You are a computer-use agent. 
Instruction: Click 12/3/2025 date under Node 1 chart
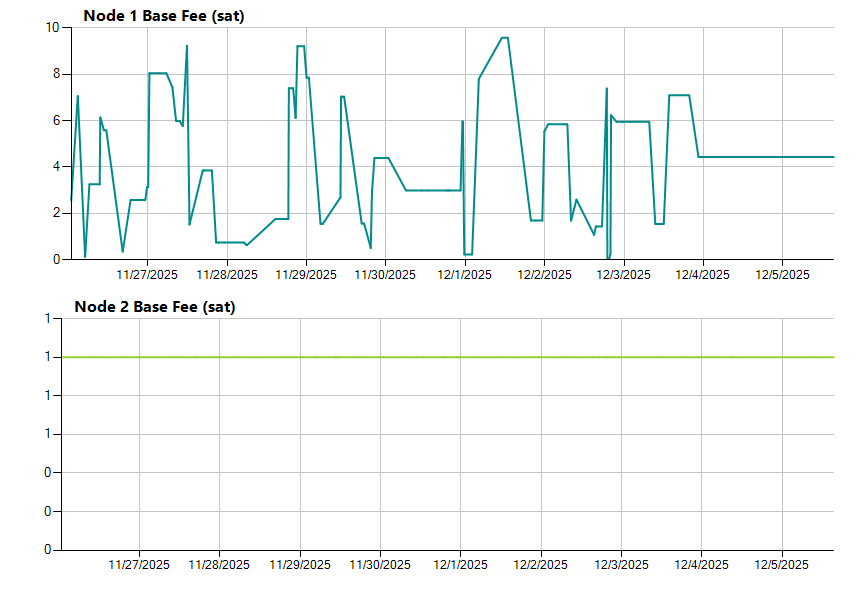pyautogui.click(x=622, y=274)
